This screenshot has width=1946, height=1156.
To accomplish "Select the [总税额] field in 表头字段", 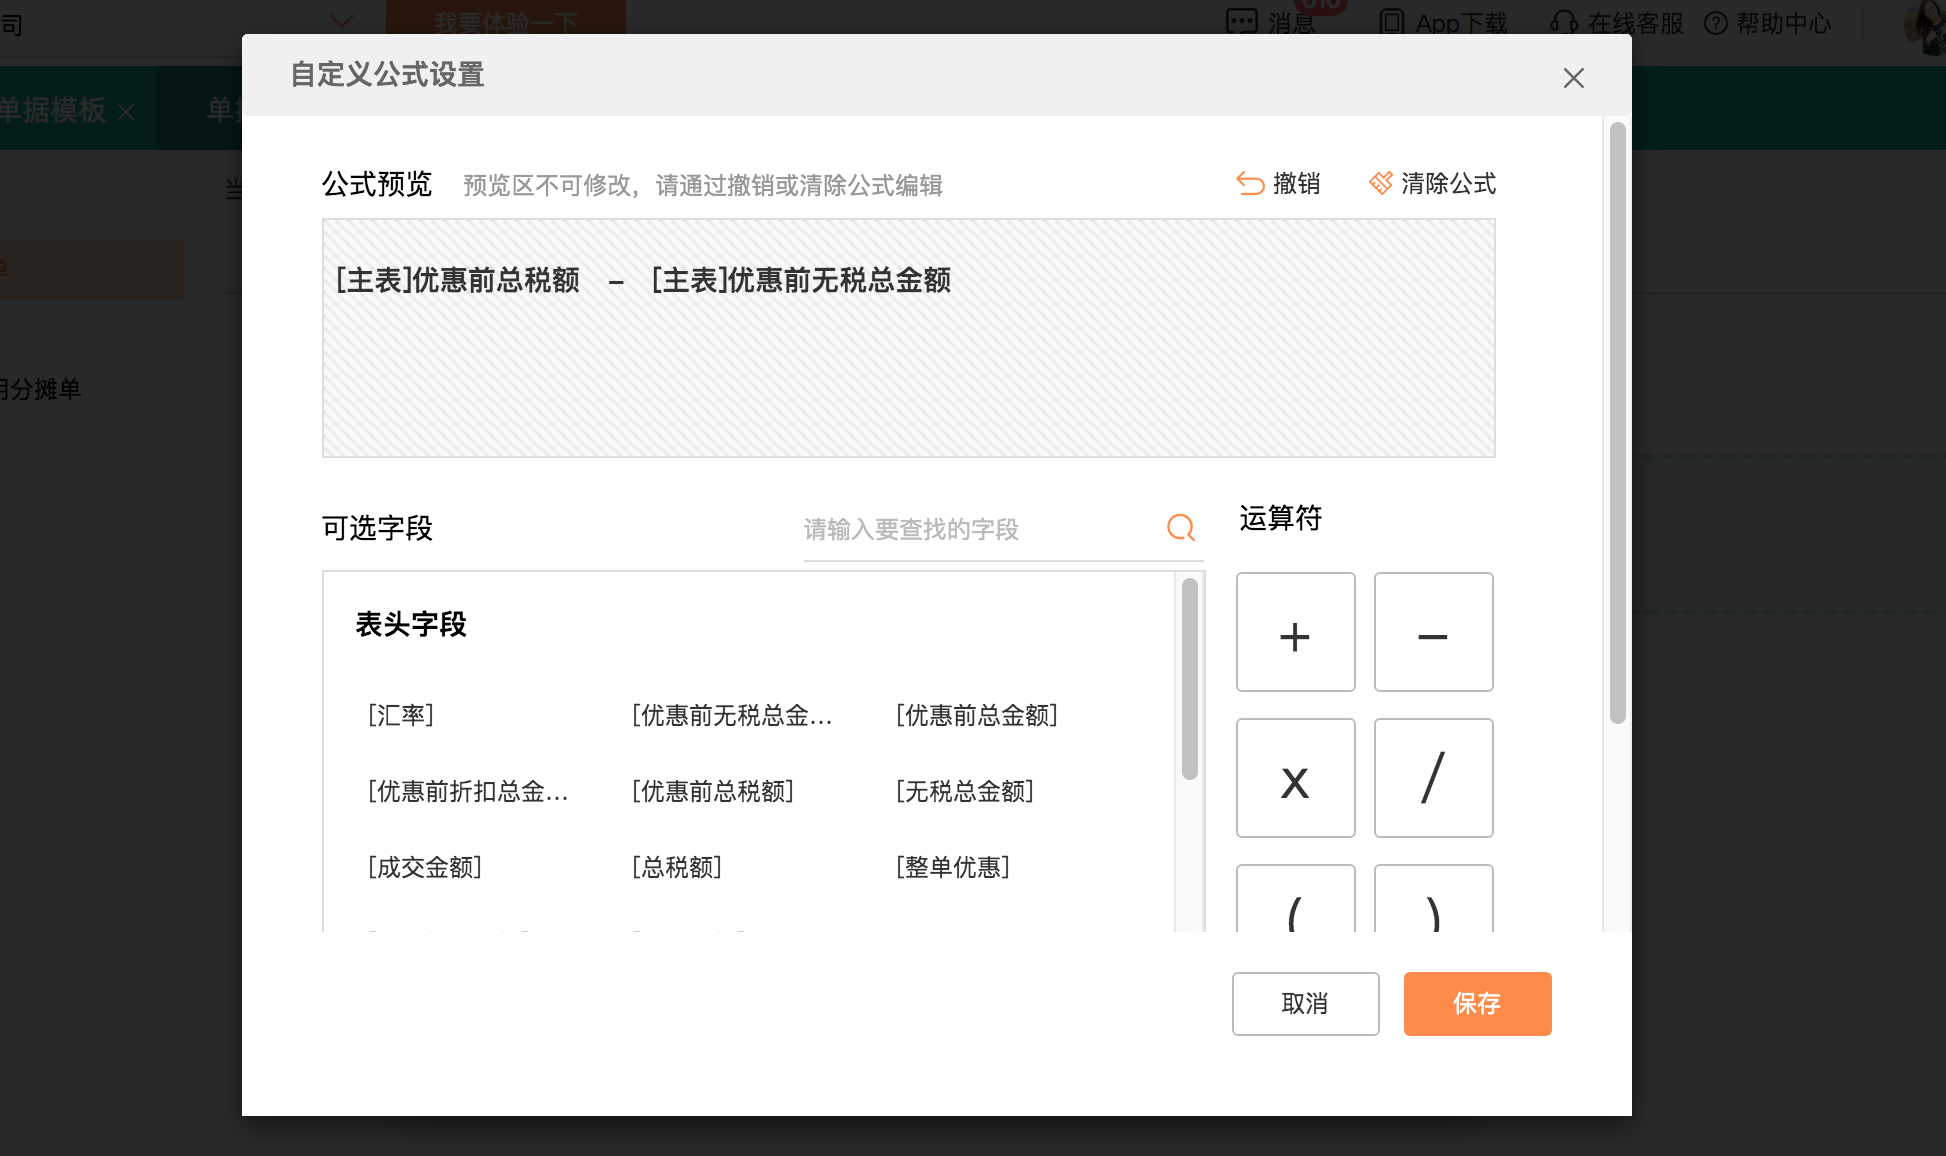I will tap(674, 867).
